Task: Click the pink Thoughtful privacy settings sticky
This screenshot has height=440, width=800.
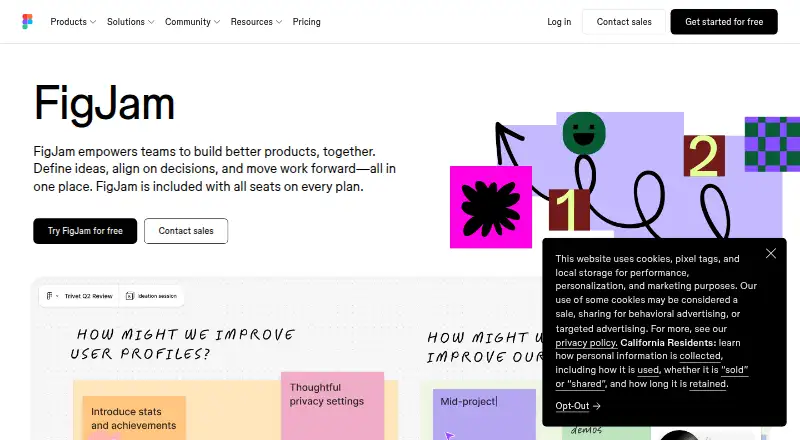Action: point(332,406)
